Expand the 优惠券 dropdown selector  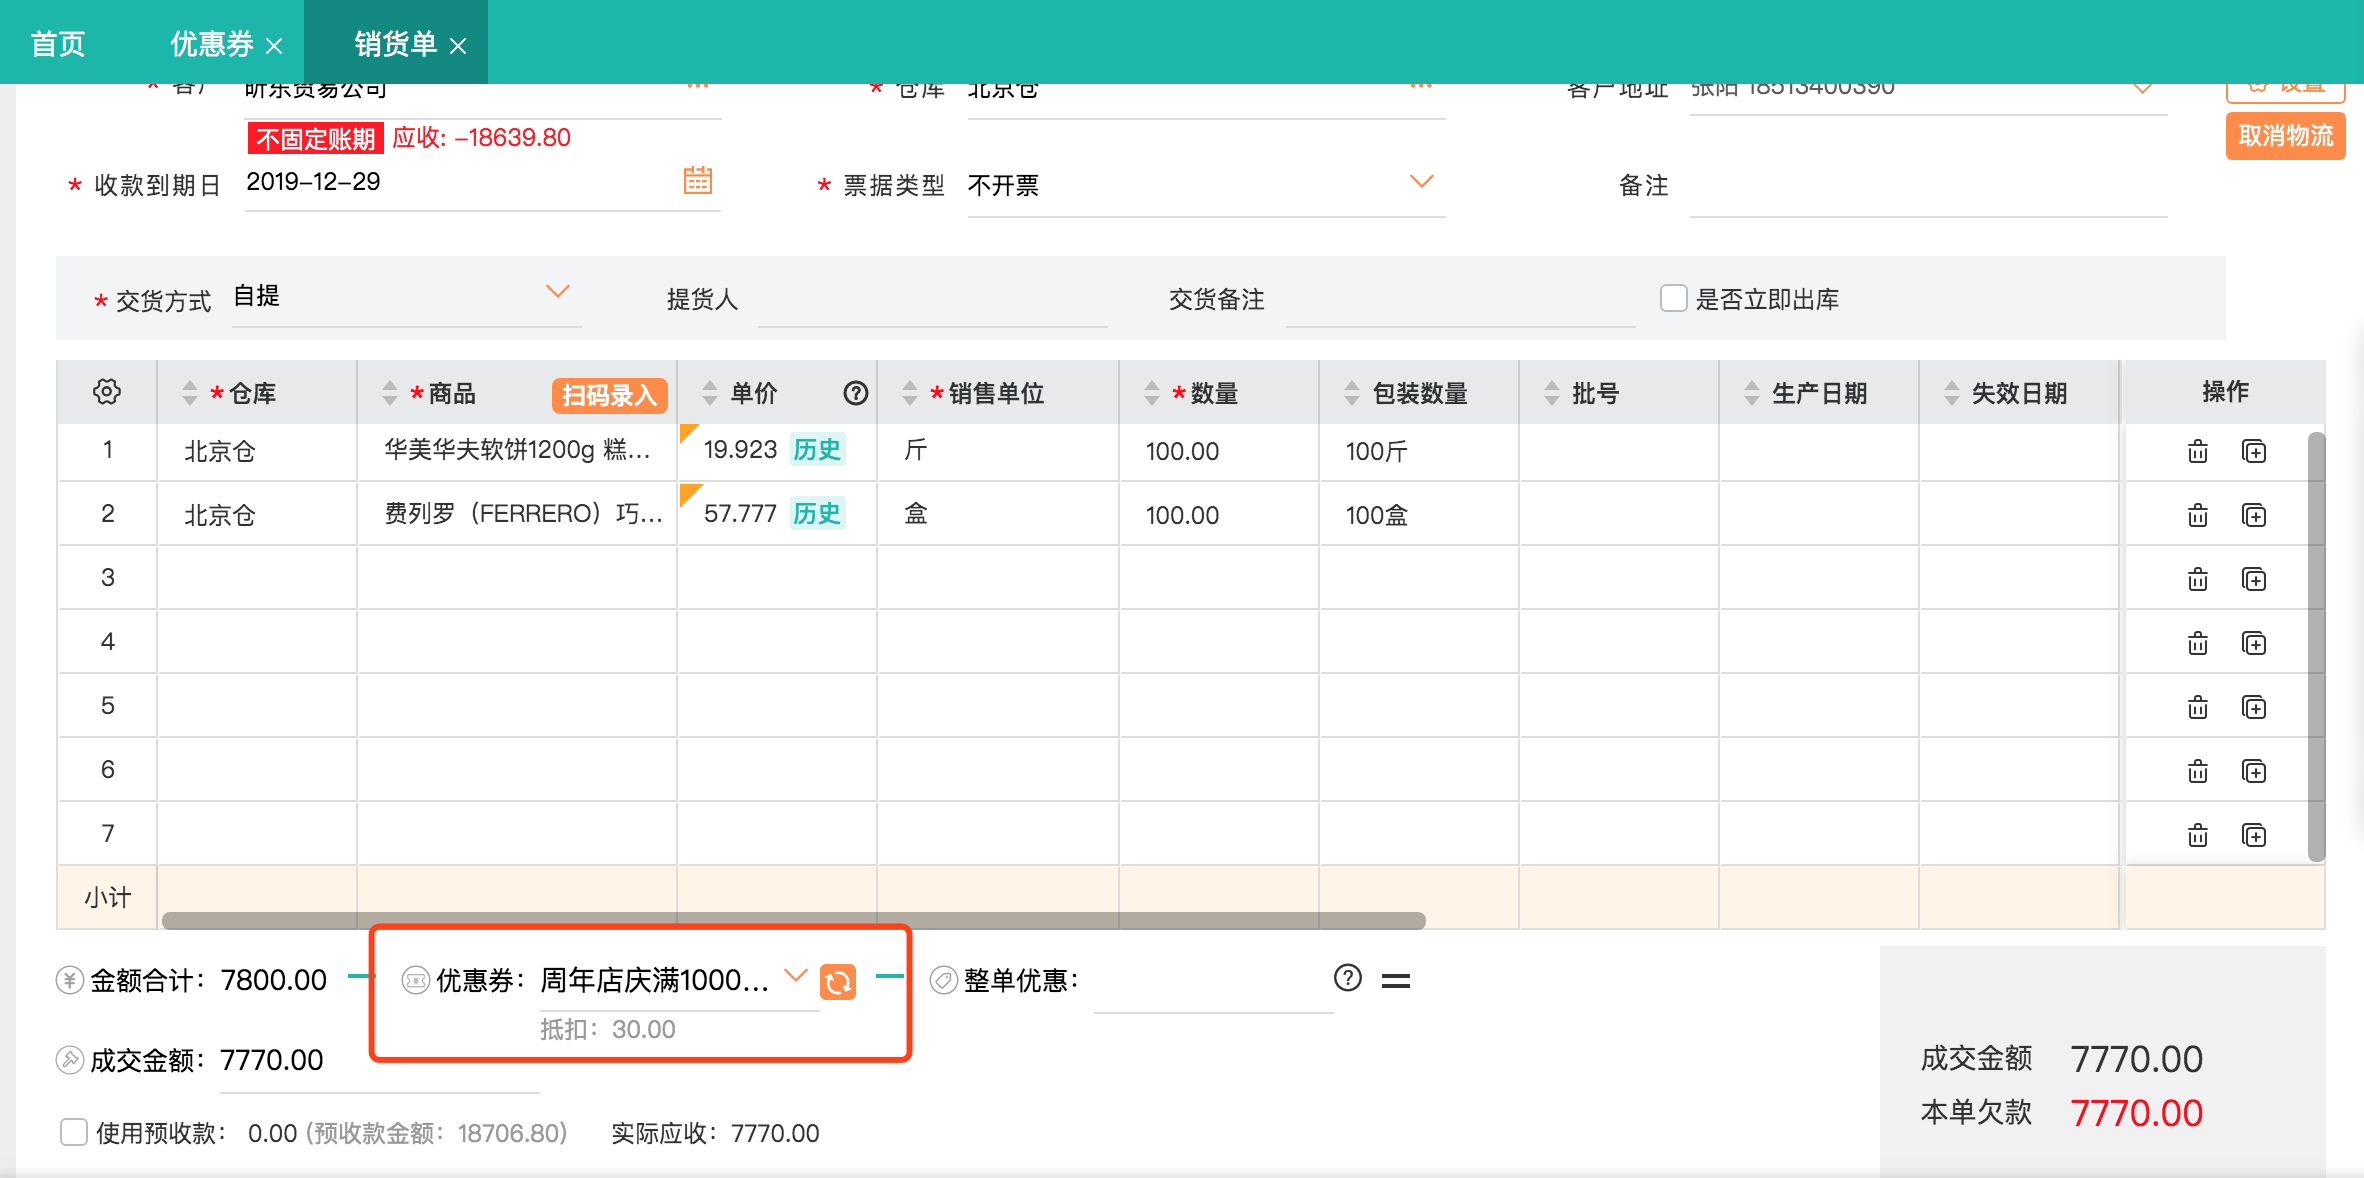[796, 979]
